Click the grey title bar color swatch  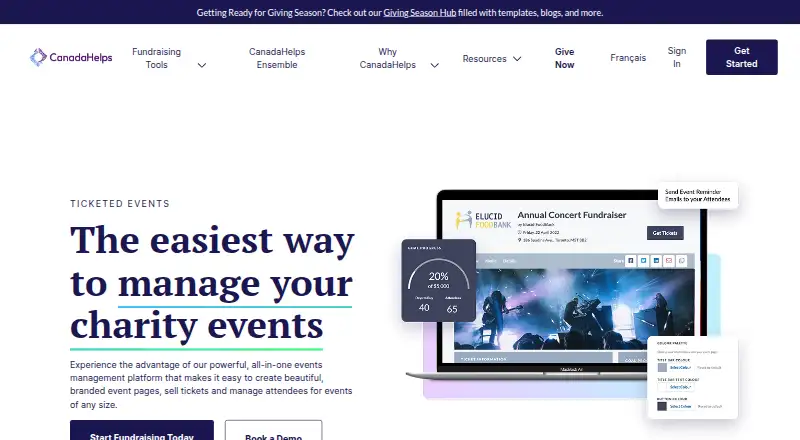(x=662, y=368)
